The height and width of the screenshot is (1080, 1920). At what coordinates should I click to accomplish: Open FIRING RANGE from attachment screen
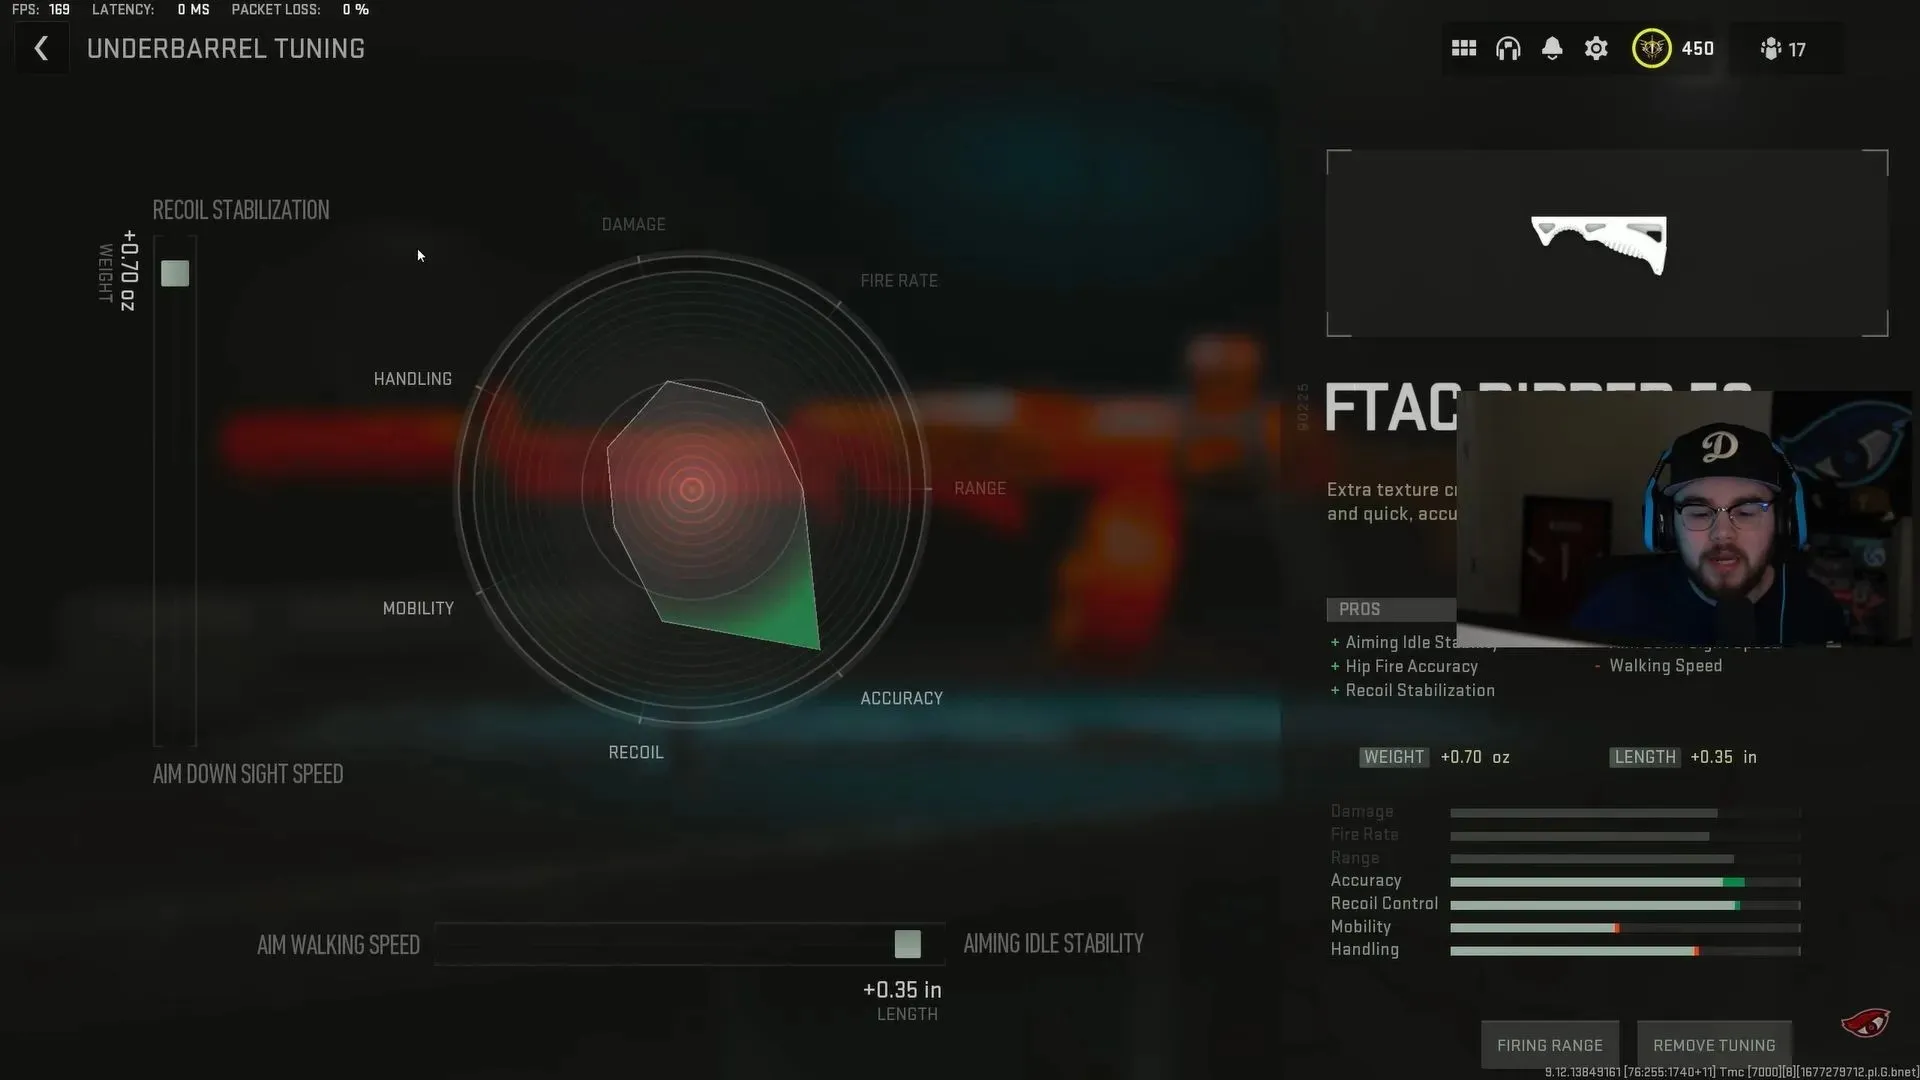pyautogui.click(x=1549, y=1044)
